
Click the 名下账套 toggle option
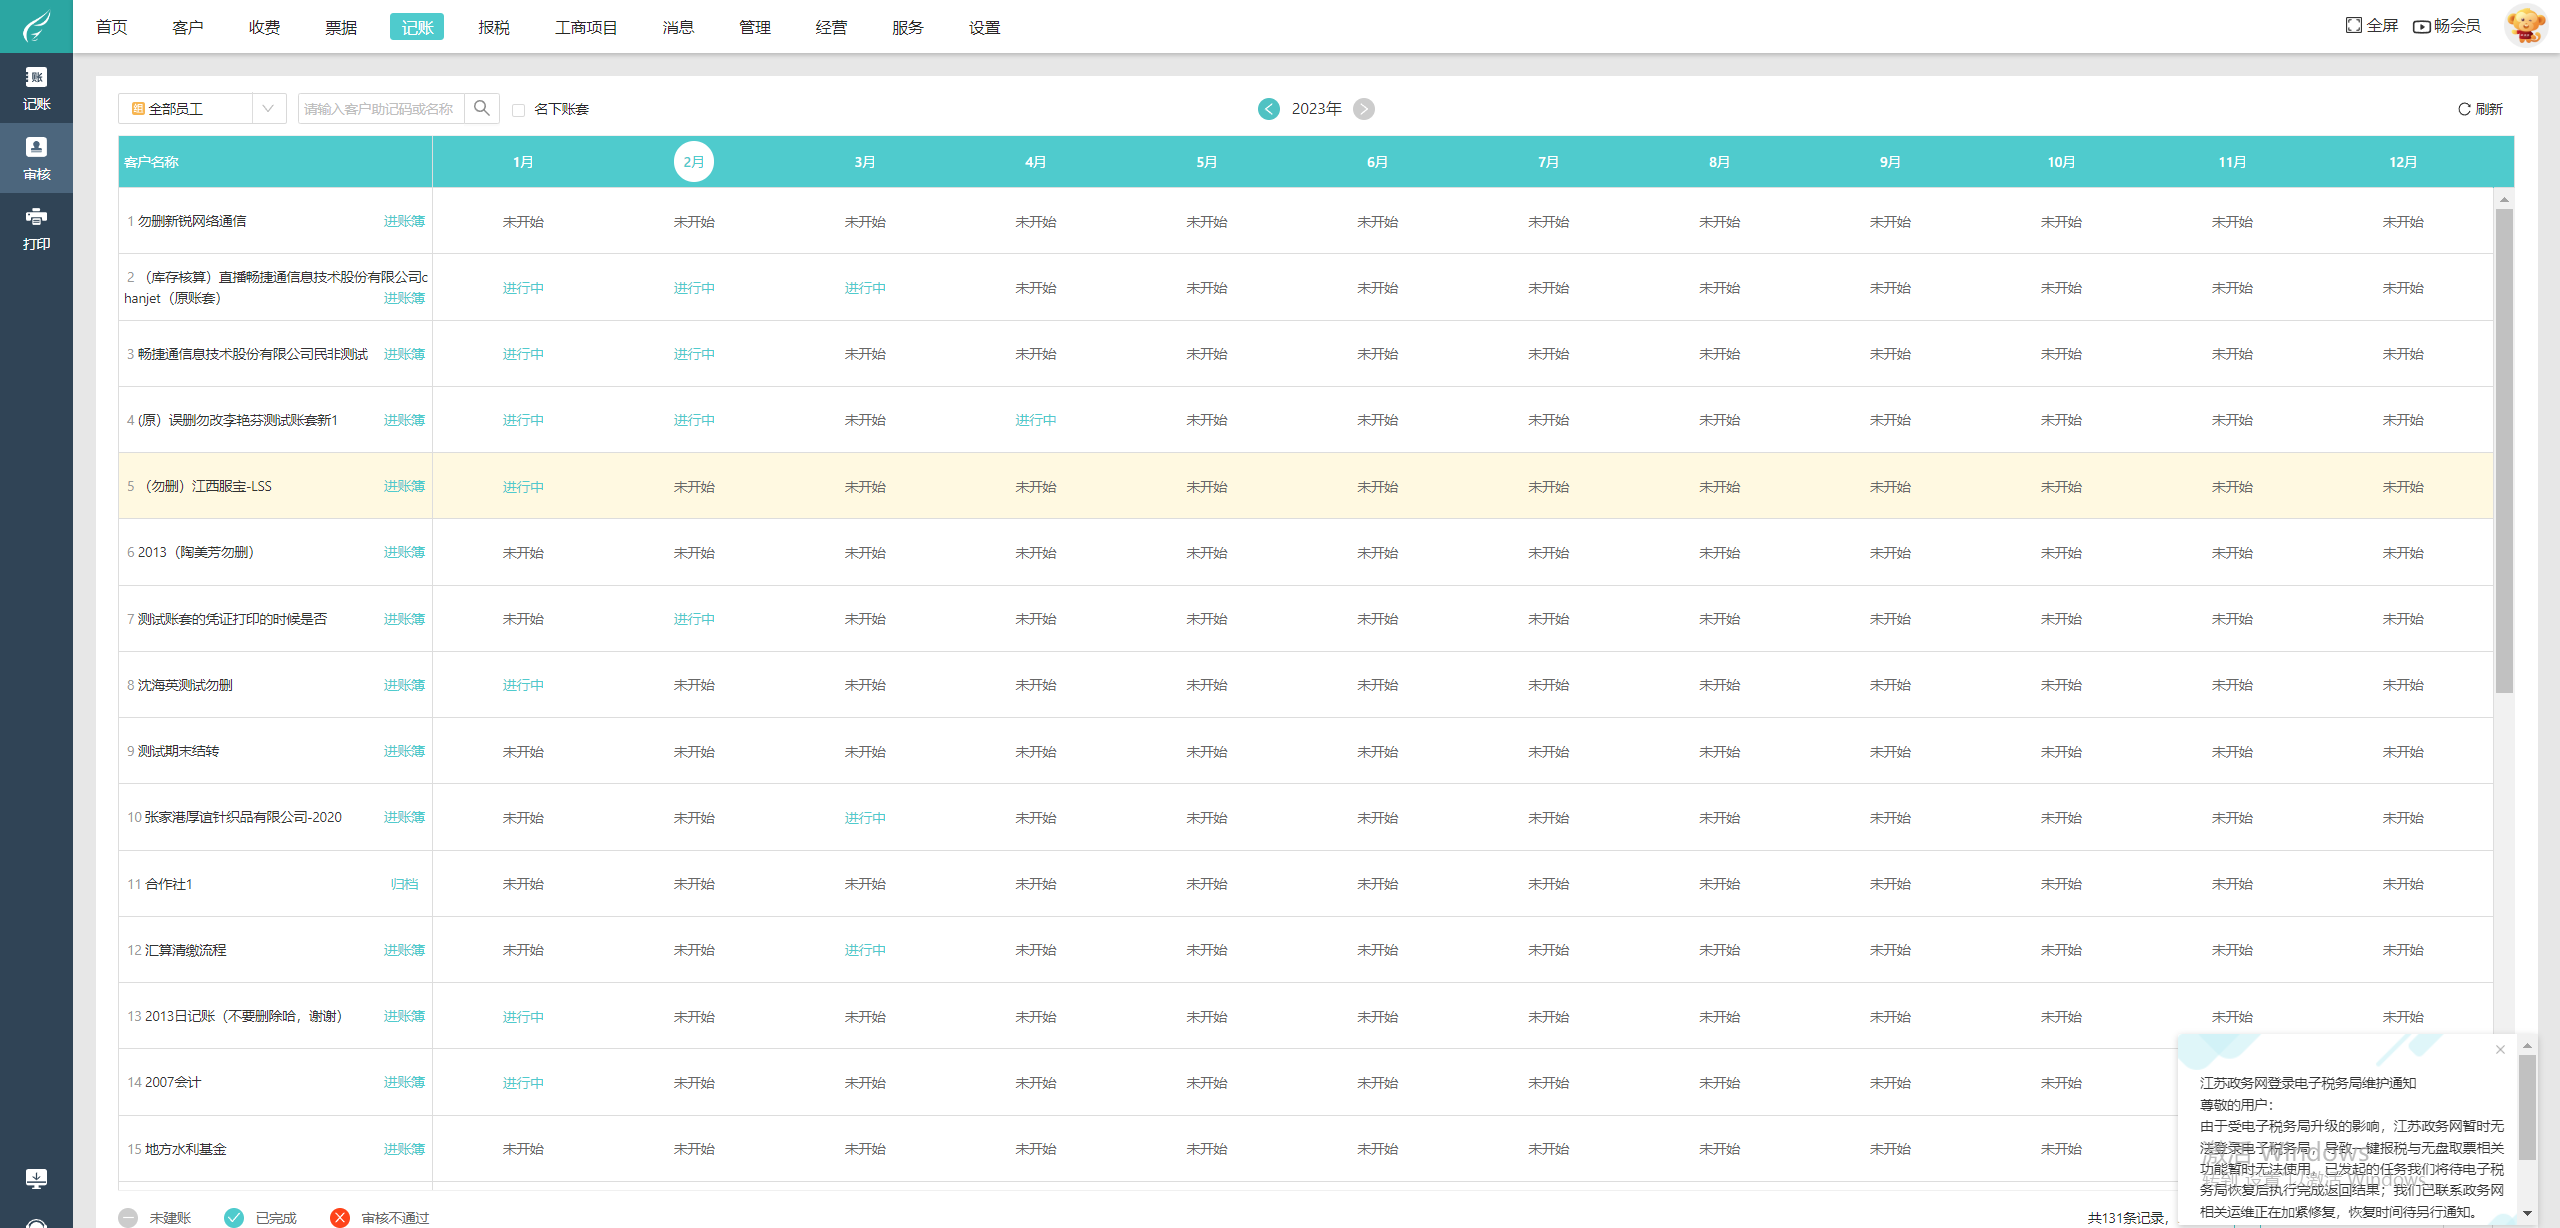click(518, 109)
